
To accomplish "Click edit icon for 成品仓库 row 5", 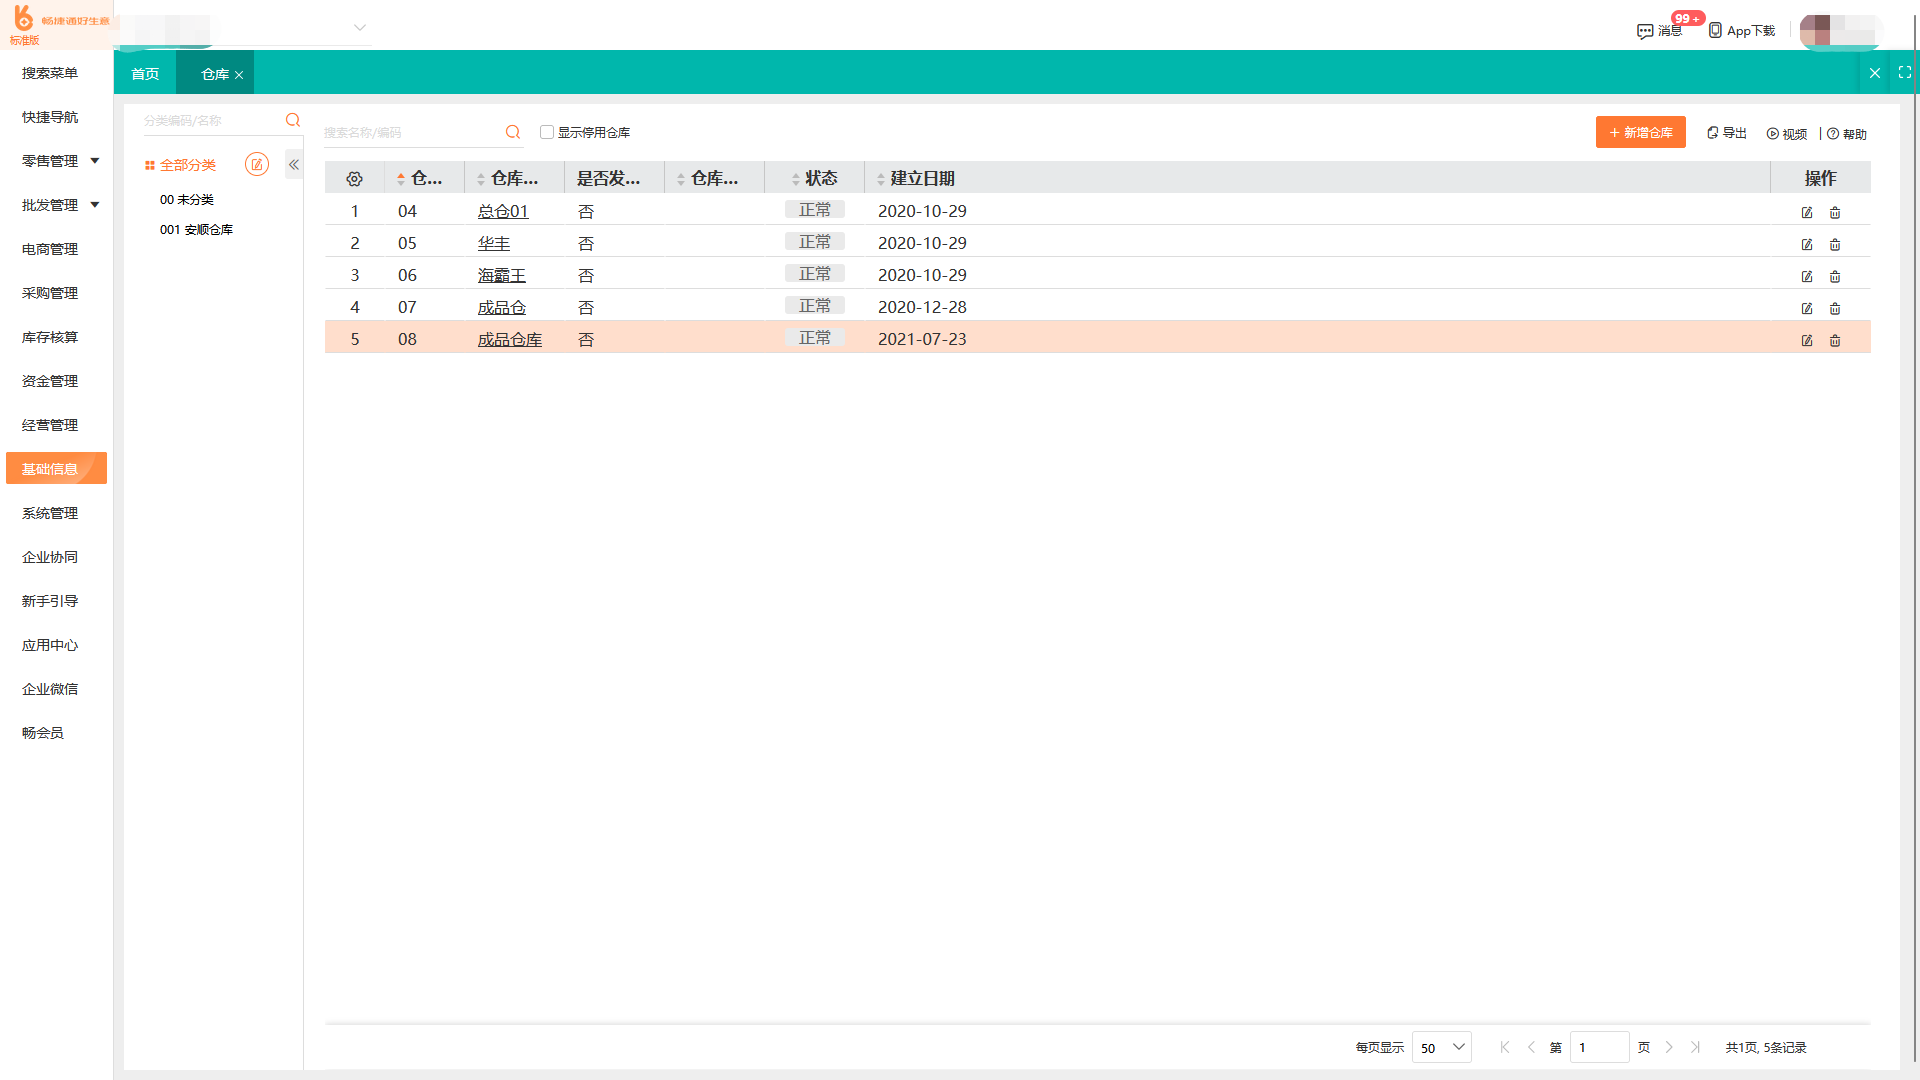I will (x=1807, y=339).
